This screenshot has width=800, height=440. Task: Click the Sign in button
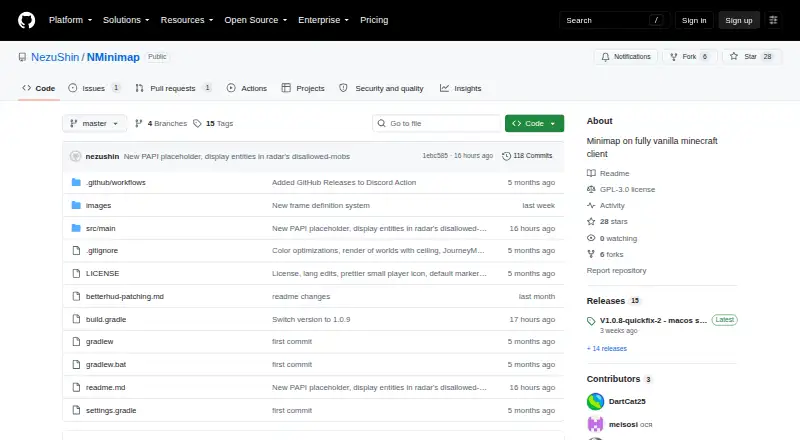(x=694, y=20)
